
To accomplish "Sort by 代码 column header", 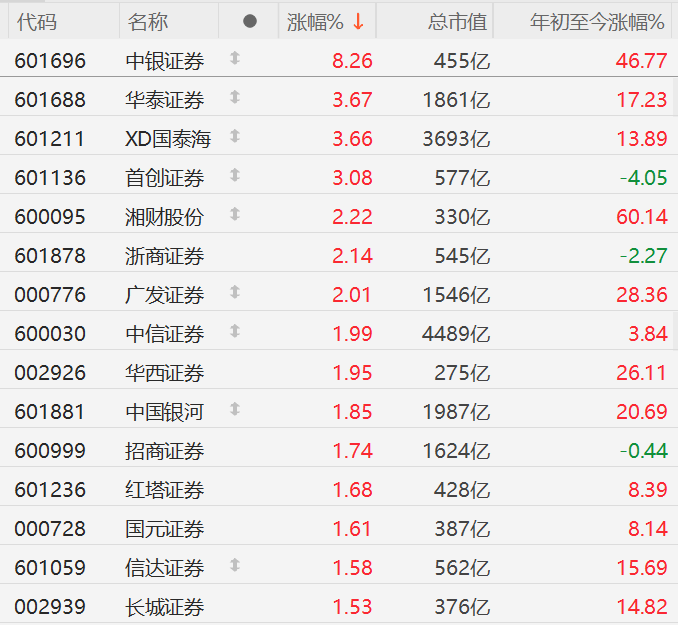I will pyautogui.click(x=37, y=21).
